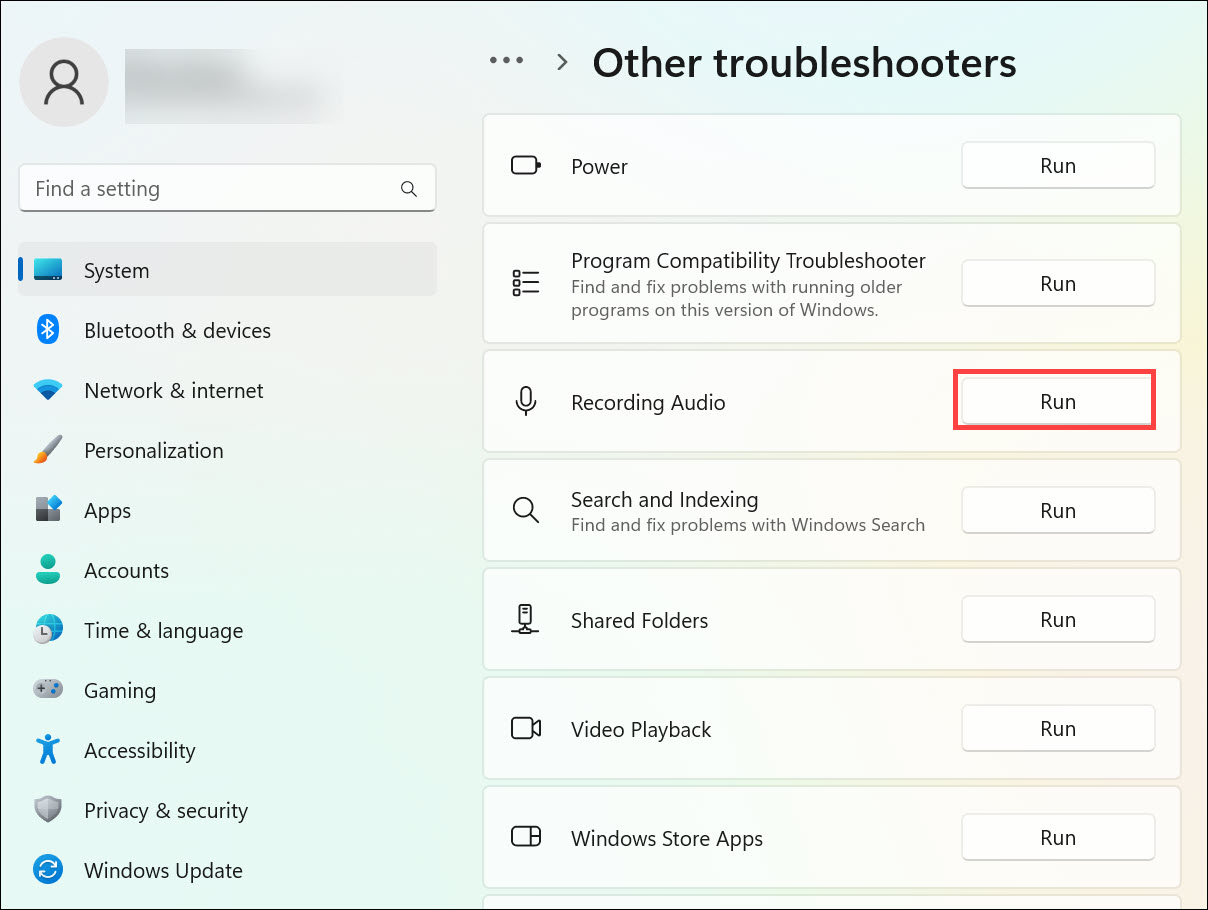This screenshot has height=910, width=1208.
Task: Select System in the sidebar
Action: pyautogui.click(x=116, y=270)
